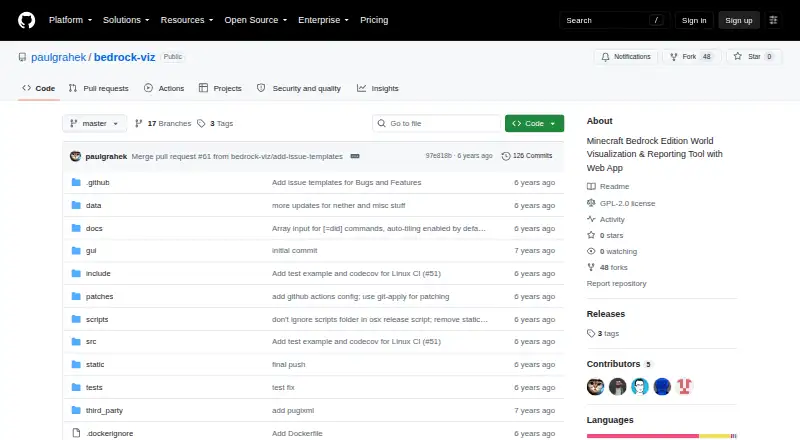Open the data folder icon

tap(76, 205)
